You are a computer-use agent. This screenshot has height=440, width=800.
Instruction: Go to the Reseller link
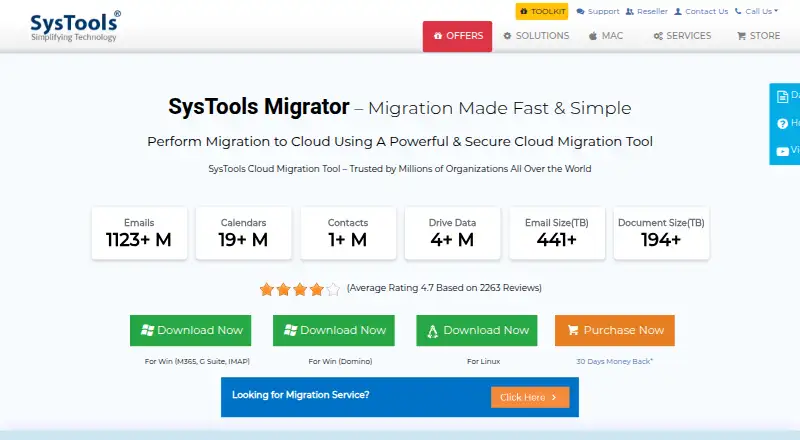[646, 11]
